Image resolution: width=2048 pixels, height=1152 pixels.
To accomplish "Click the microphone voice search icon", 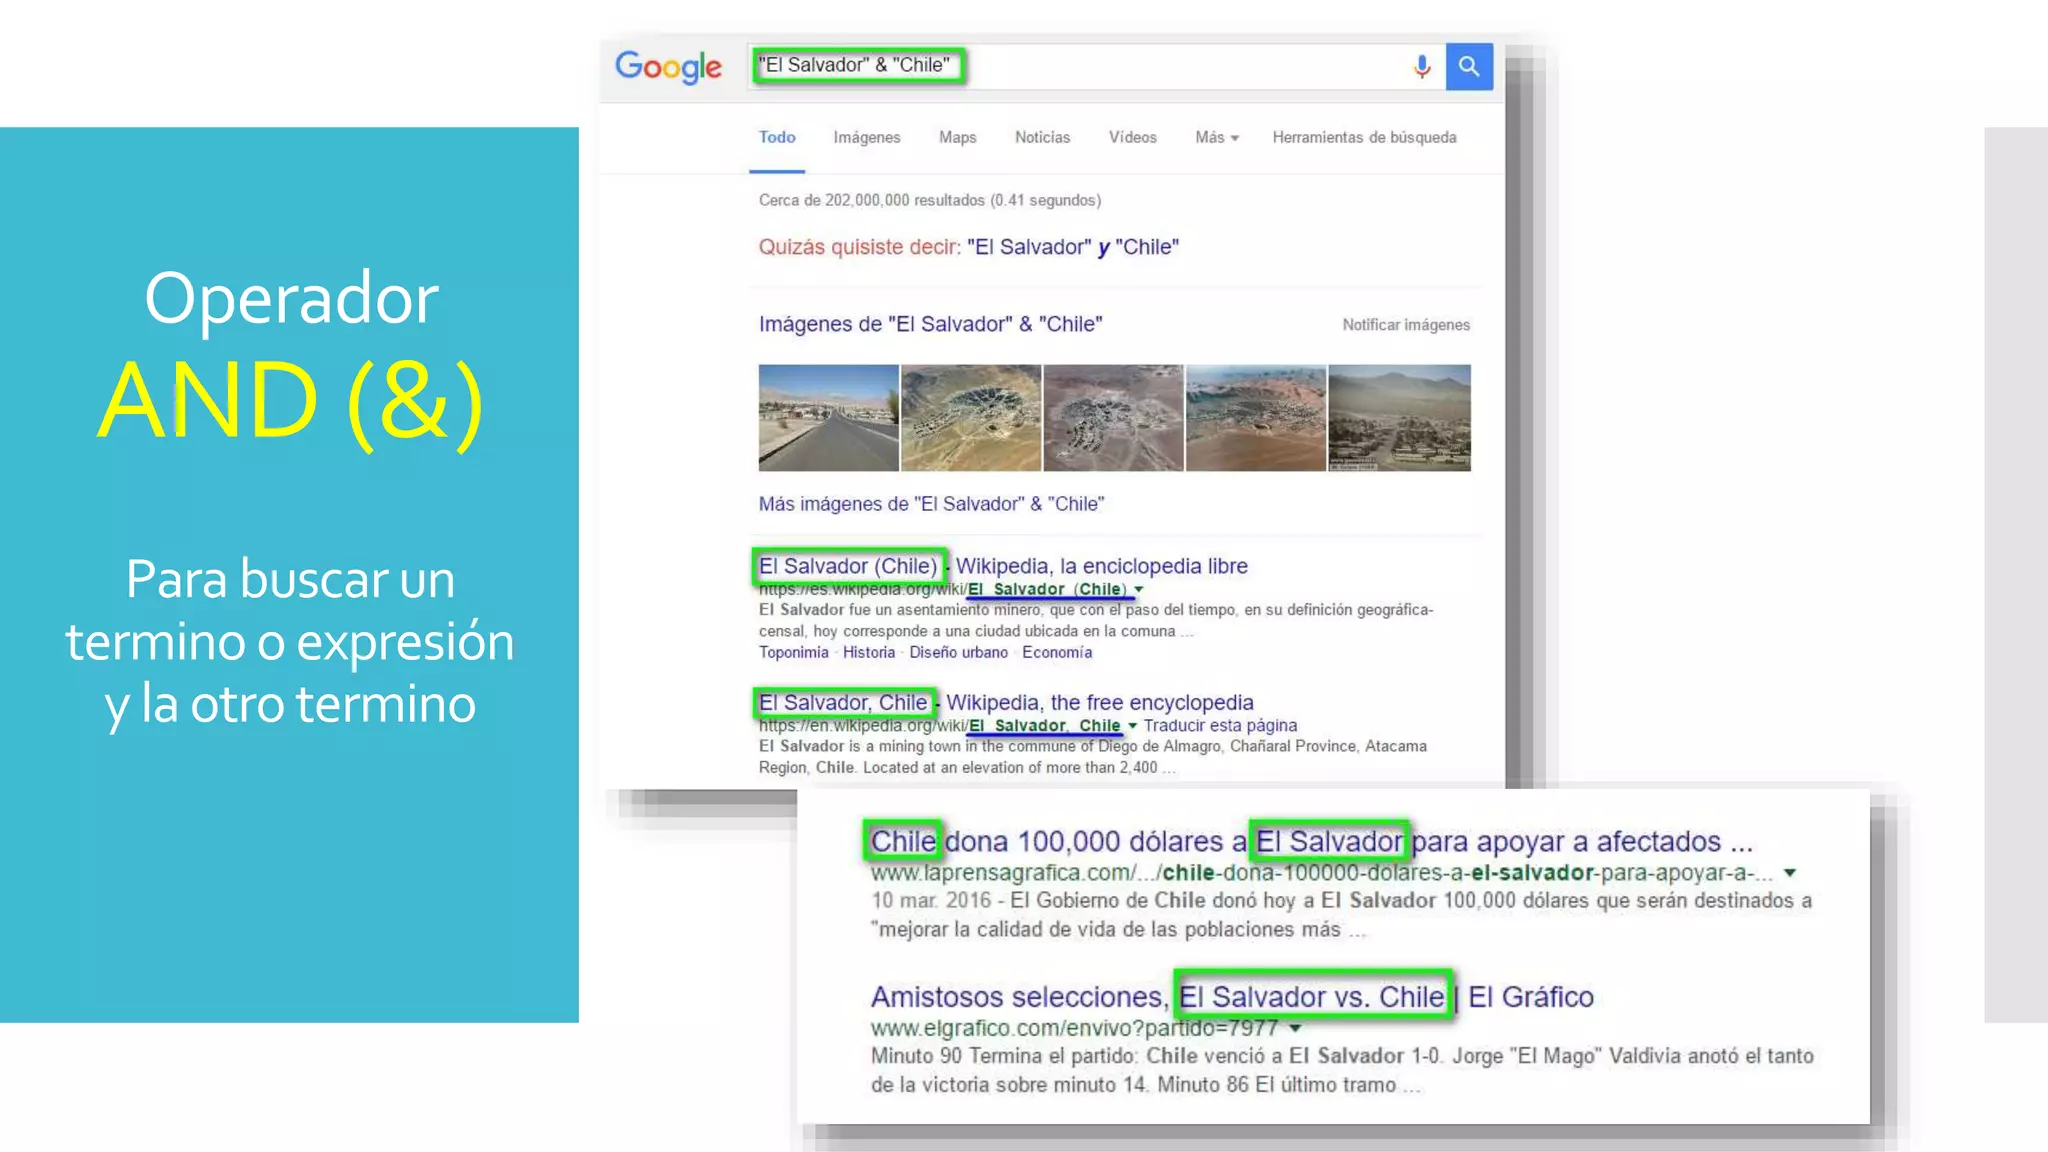I will (x=1421, y=66).
